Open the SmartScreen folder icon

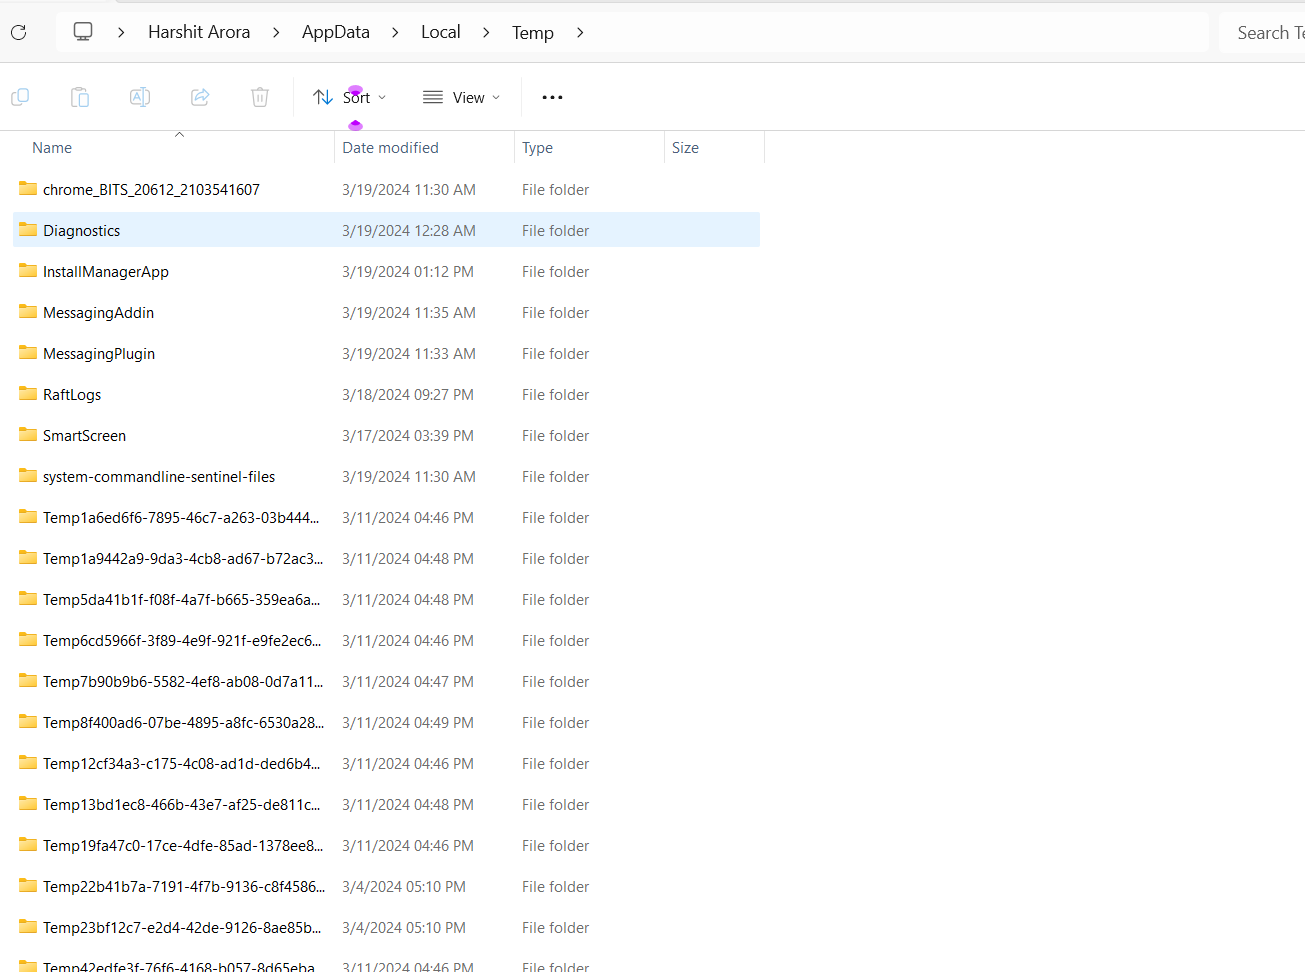coord(27,435)
